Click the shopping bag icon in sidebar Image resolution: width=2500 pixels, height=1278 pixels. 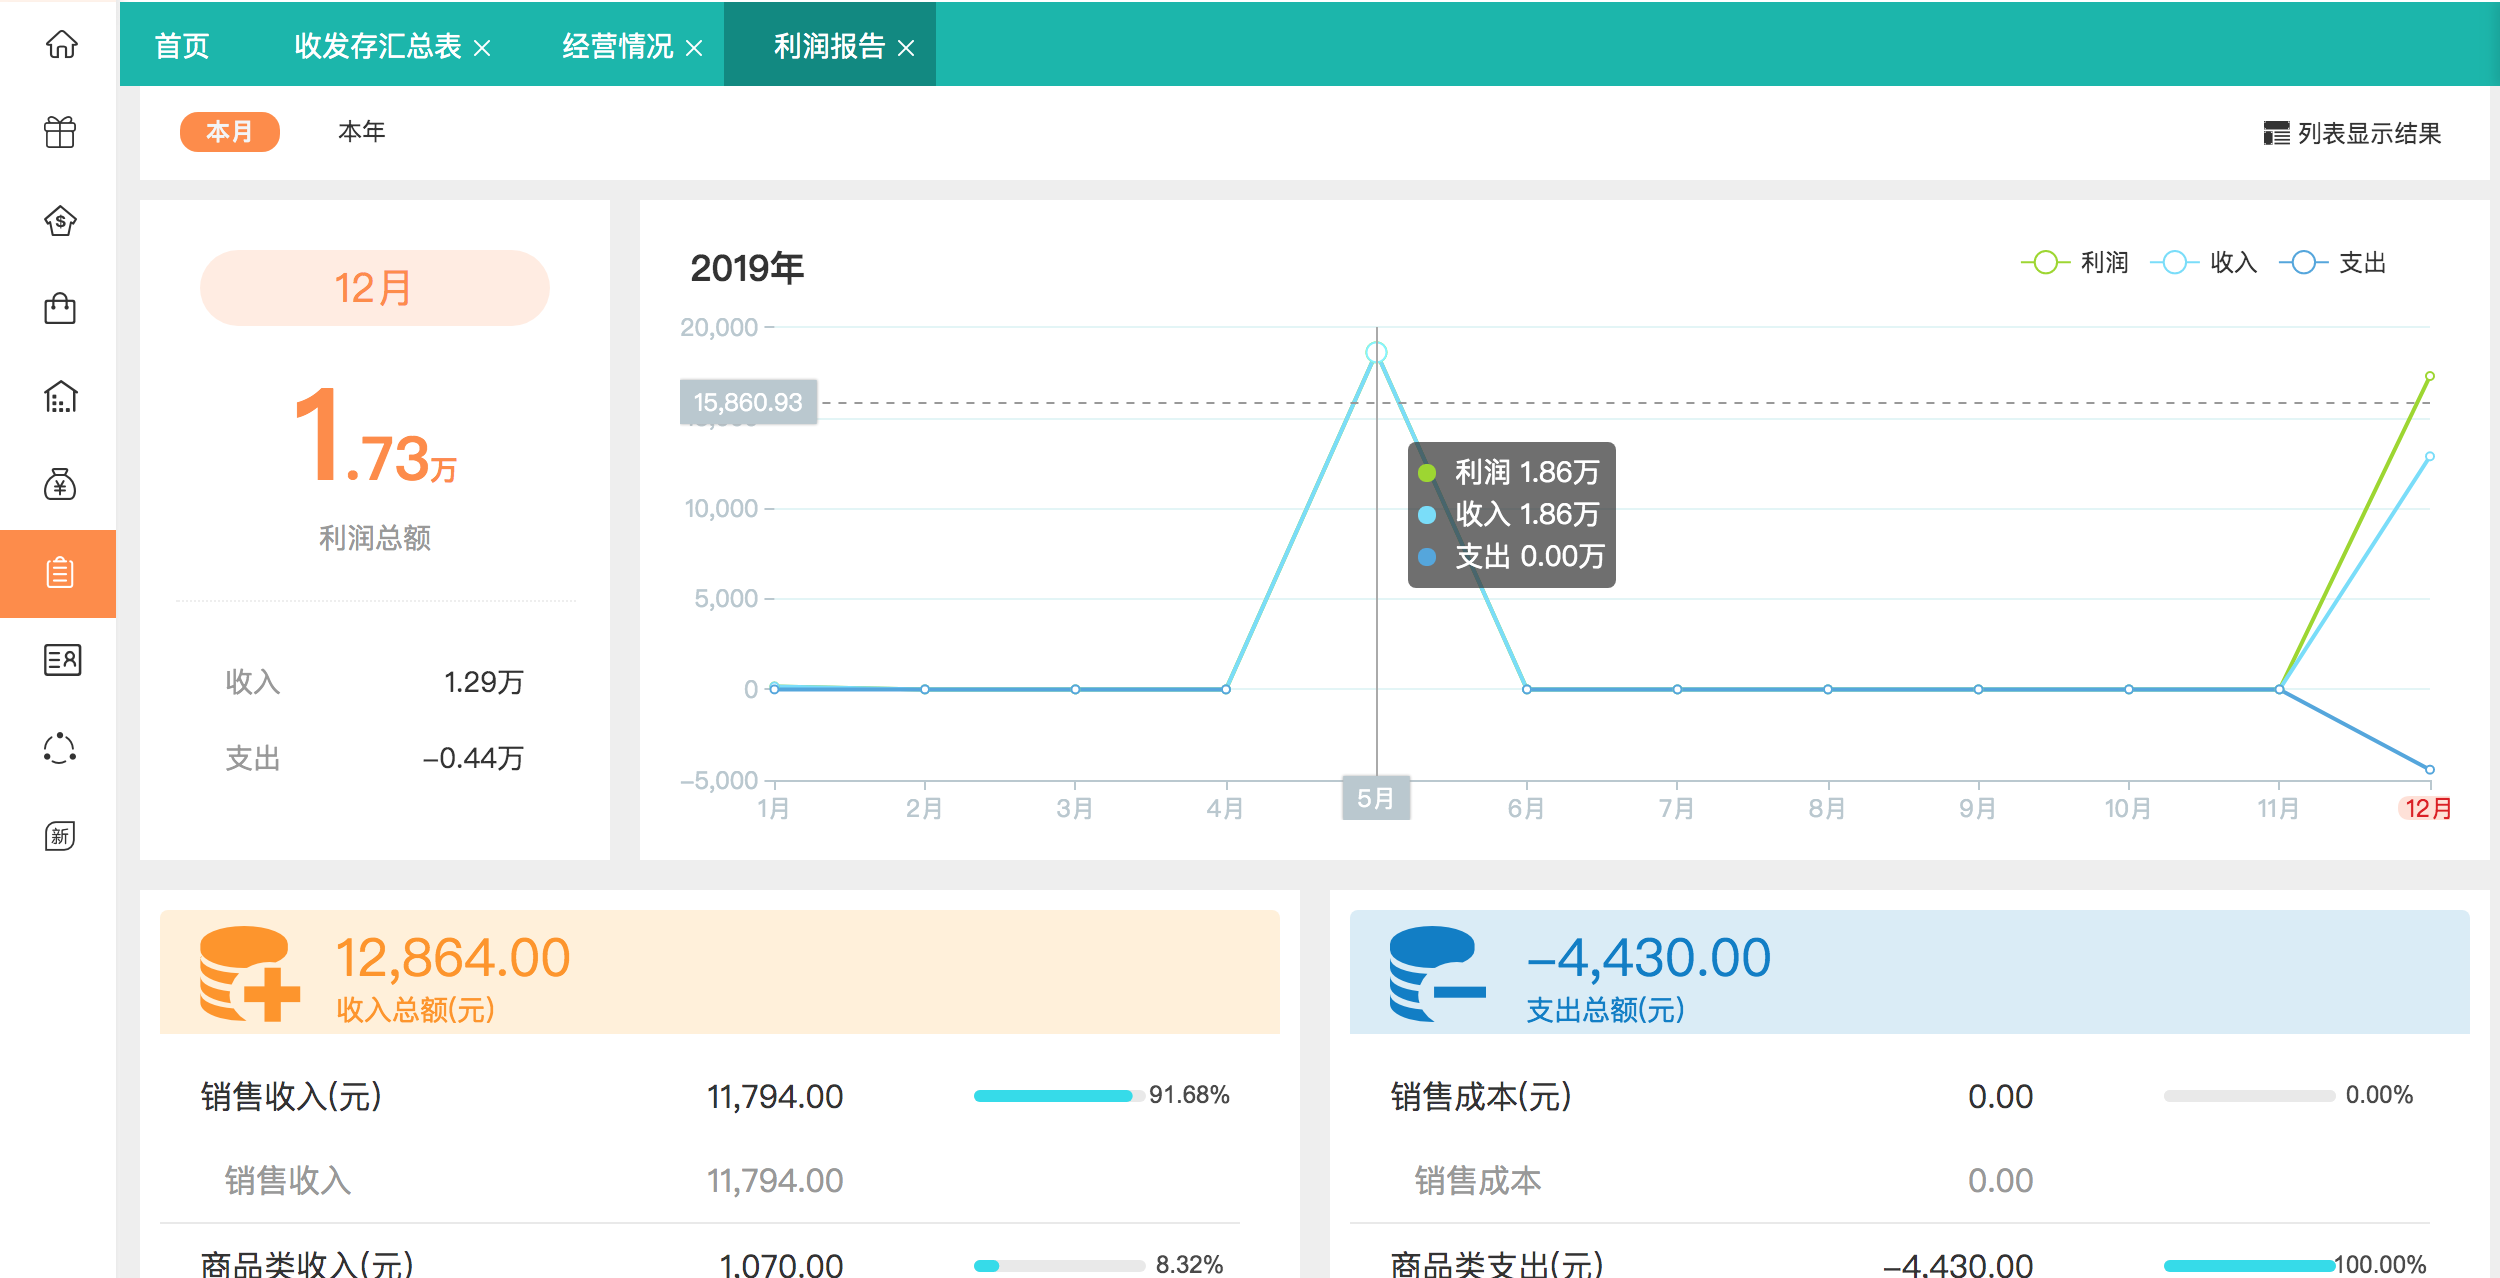pyautogui.click(x=62, y=308)
